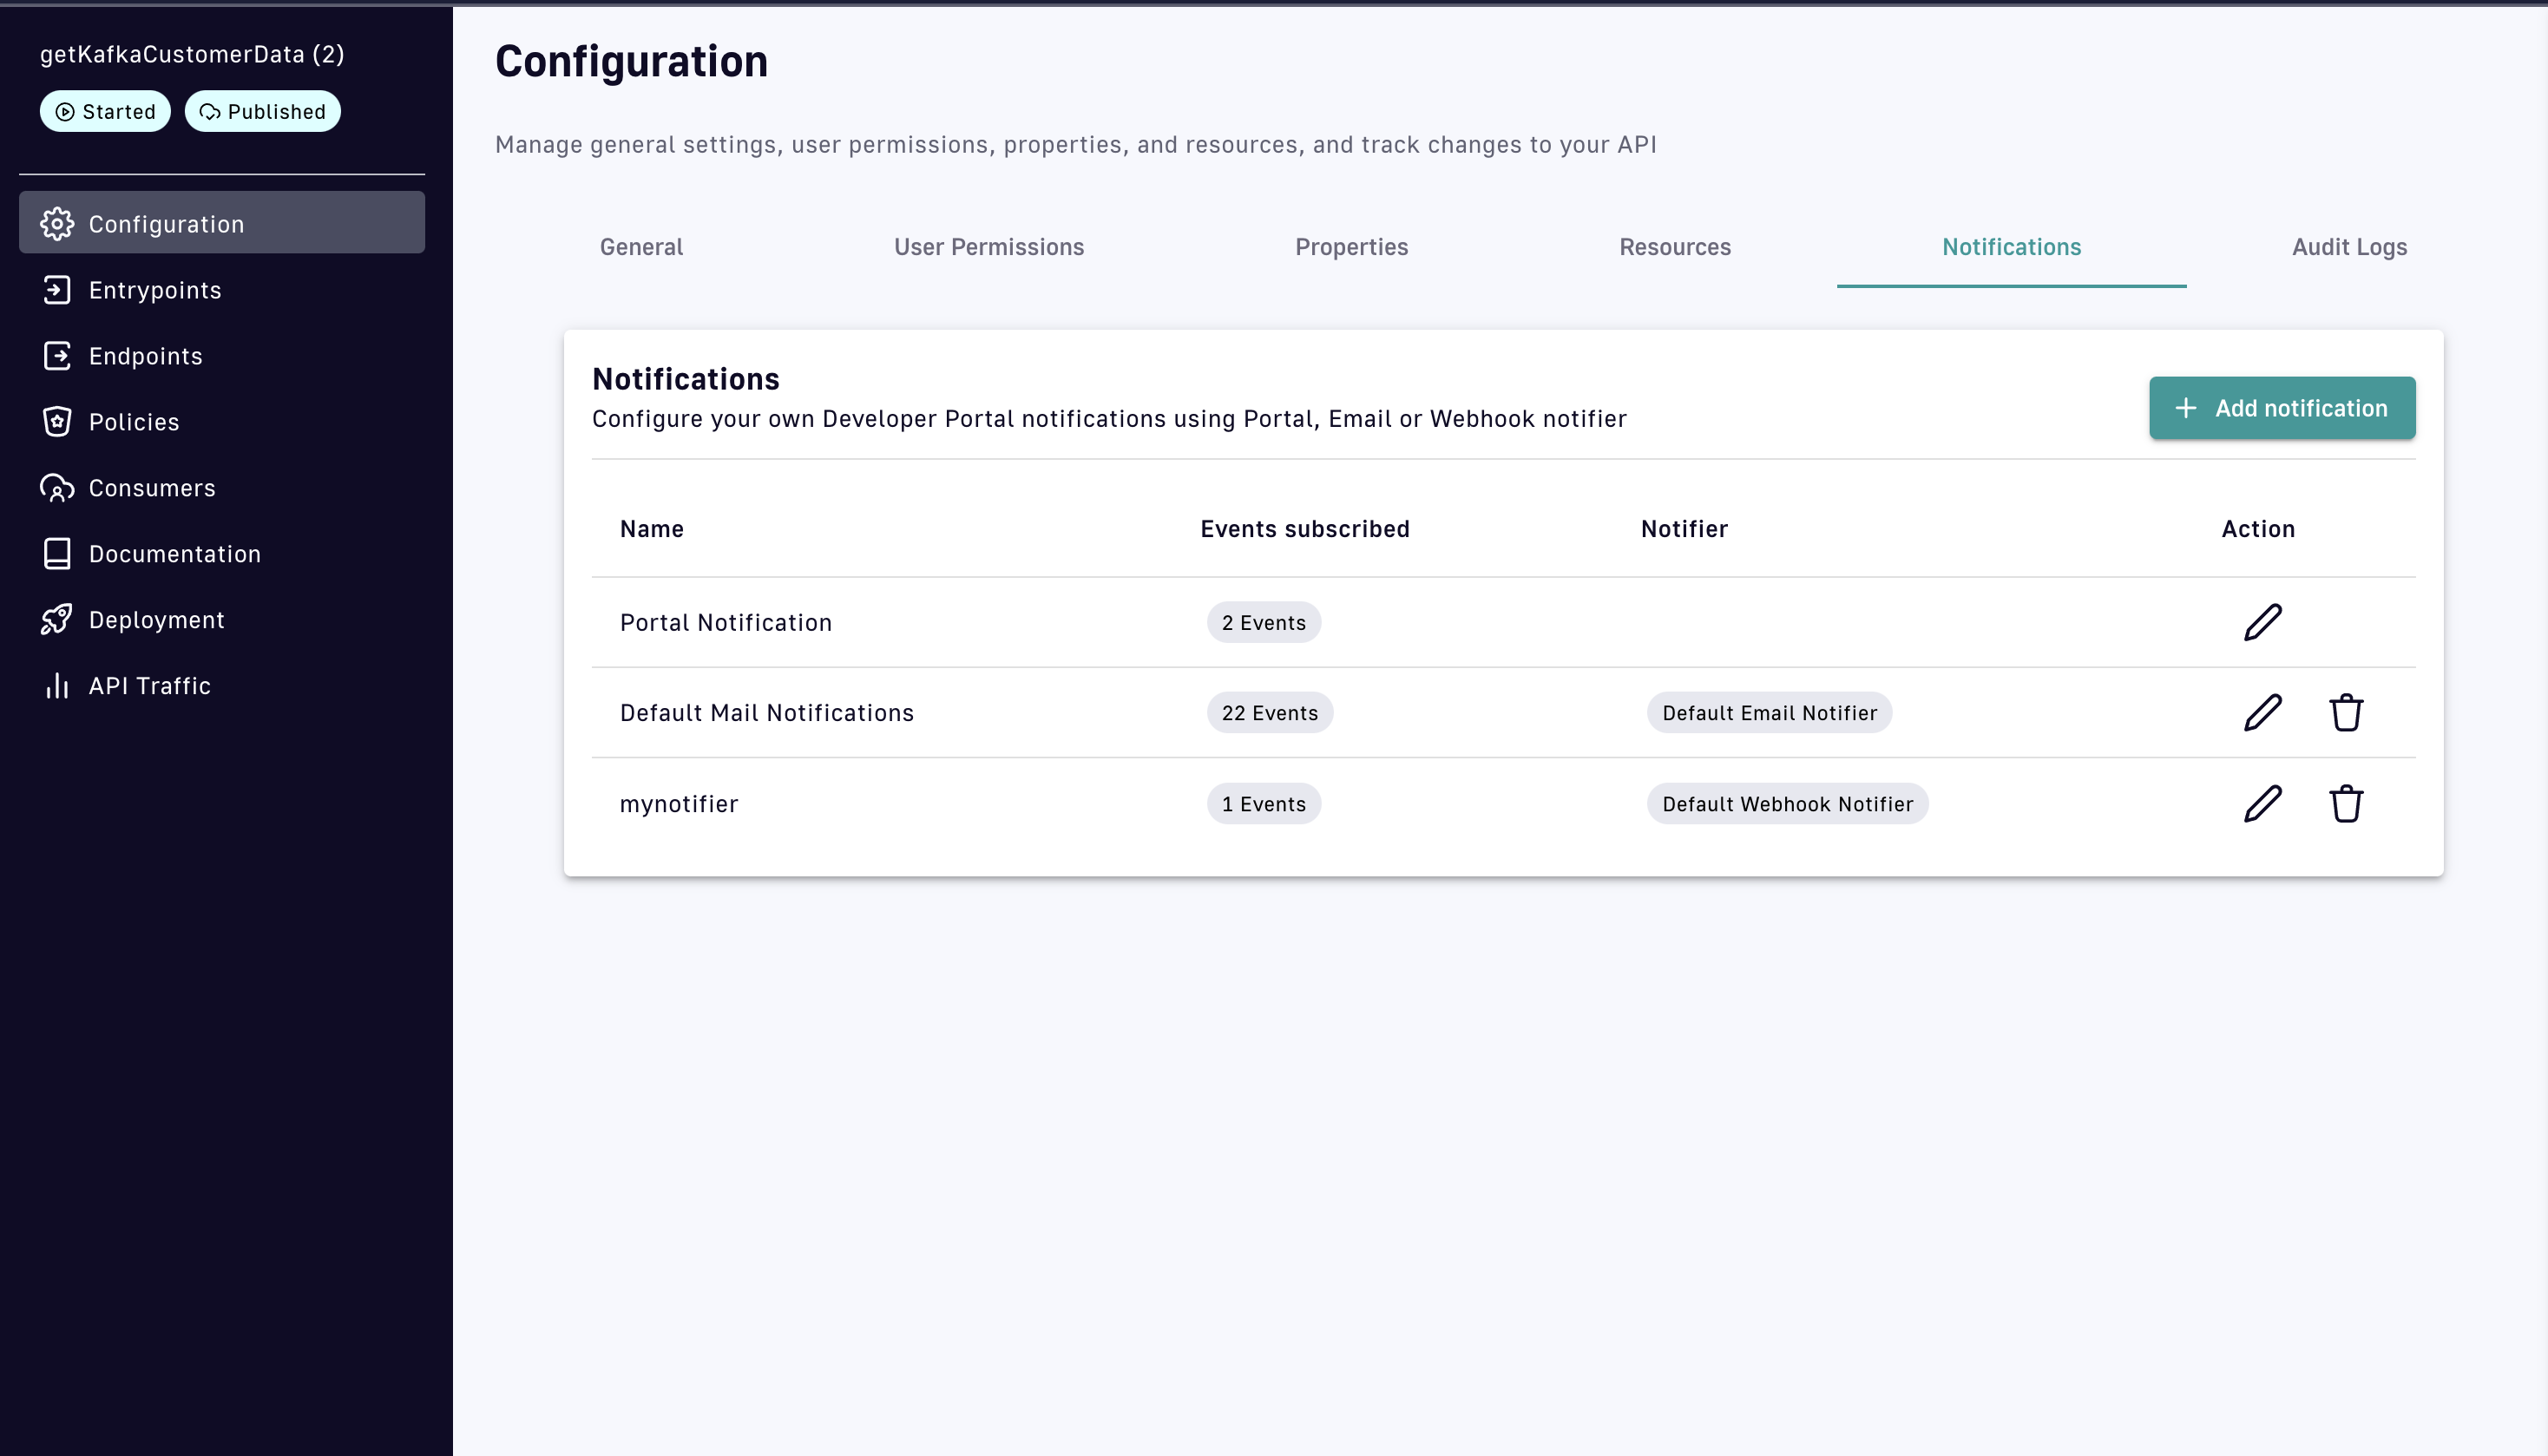
Task: Open Consumers in the sidebar
Action: (x=151, y=488)
